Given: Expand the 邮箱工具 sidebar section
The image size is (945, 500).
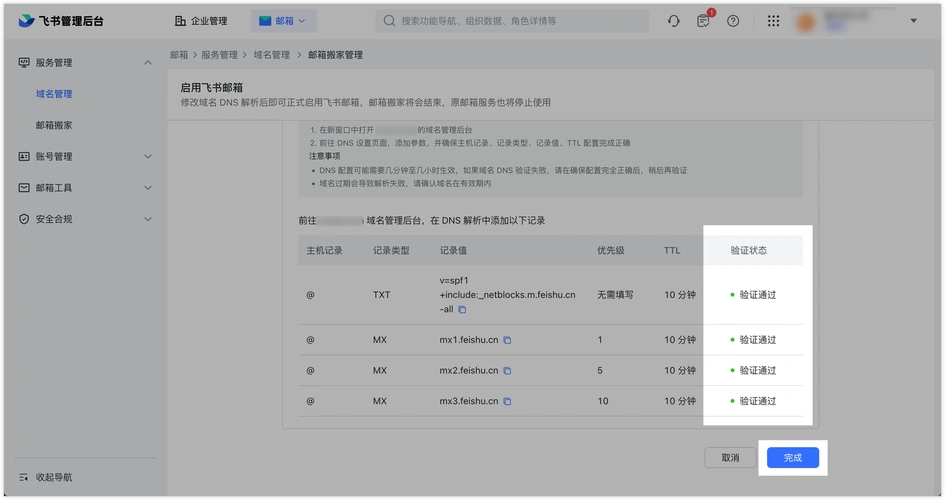Looking at the screenshot, I should point(148,188).
